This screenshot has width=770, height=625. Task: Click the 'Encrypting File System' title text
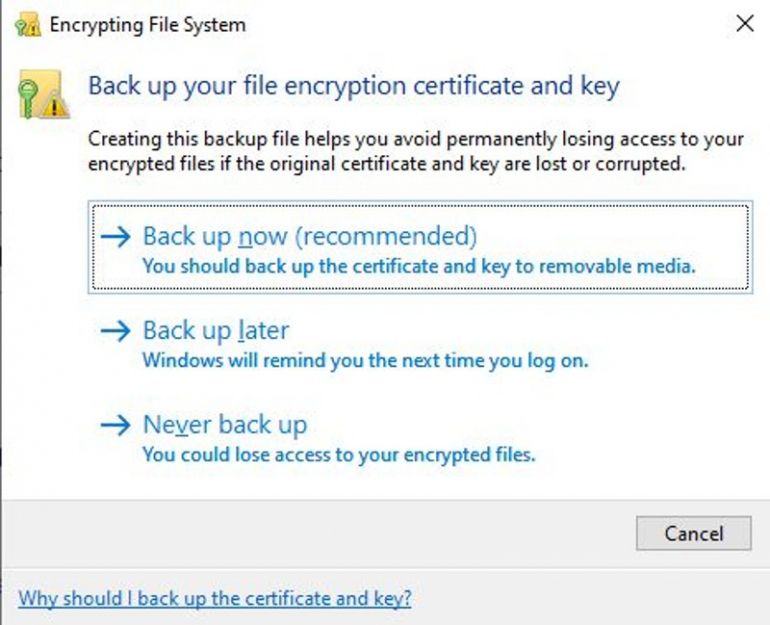tap(147, 25)
